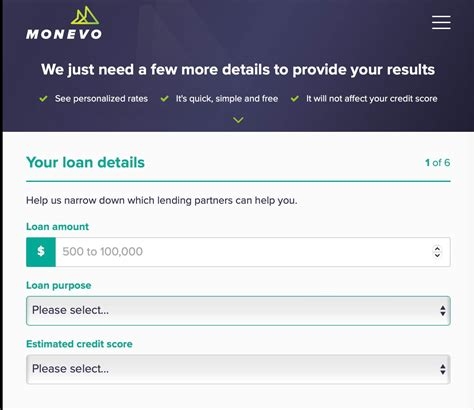Viewport: 474px width, 410px height.
Task: Click the checkmark beside See personalized rates
Action: [43, 99]
